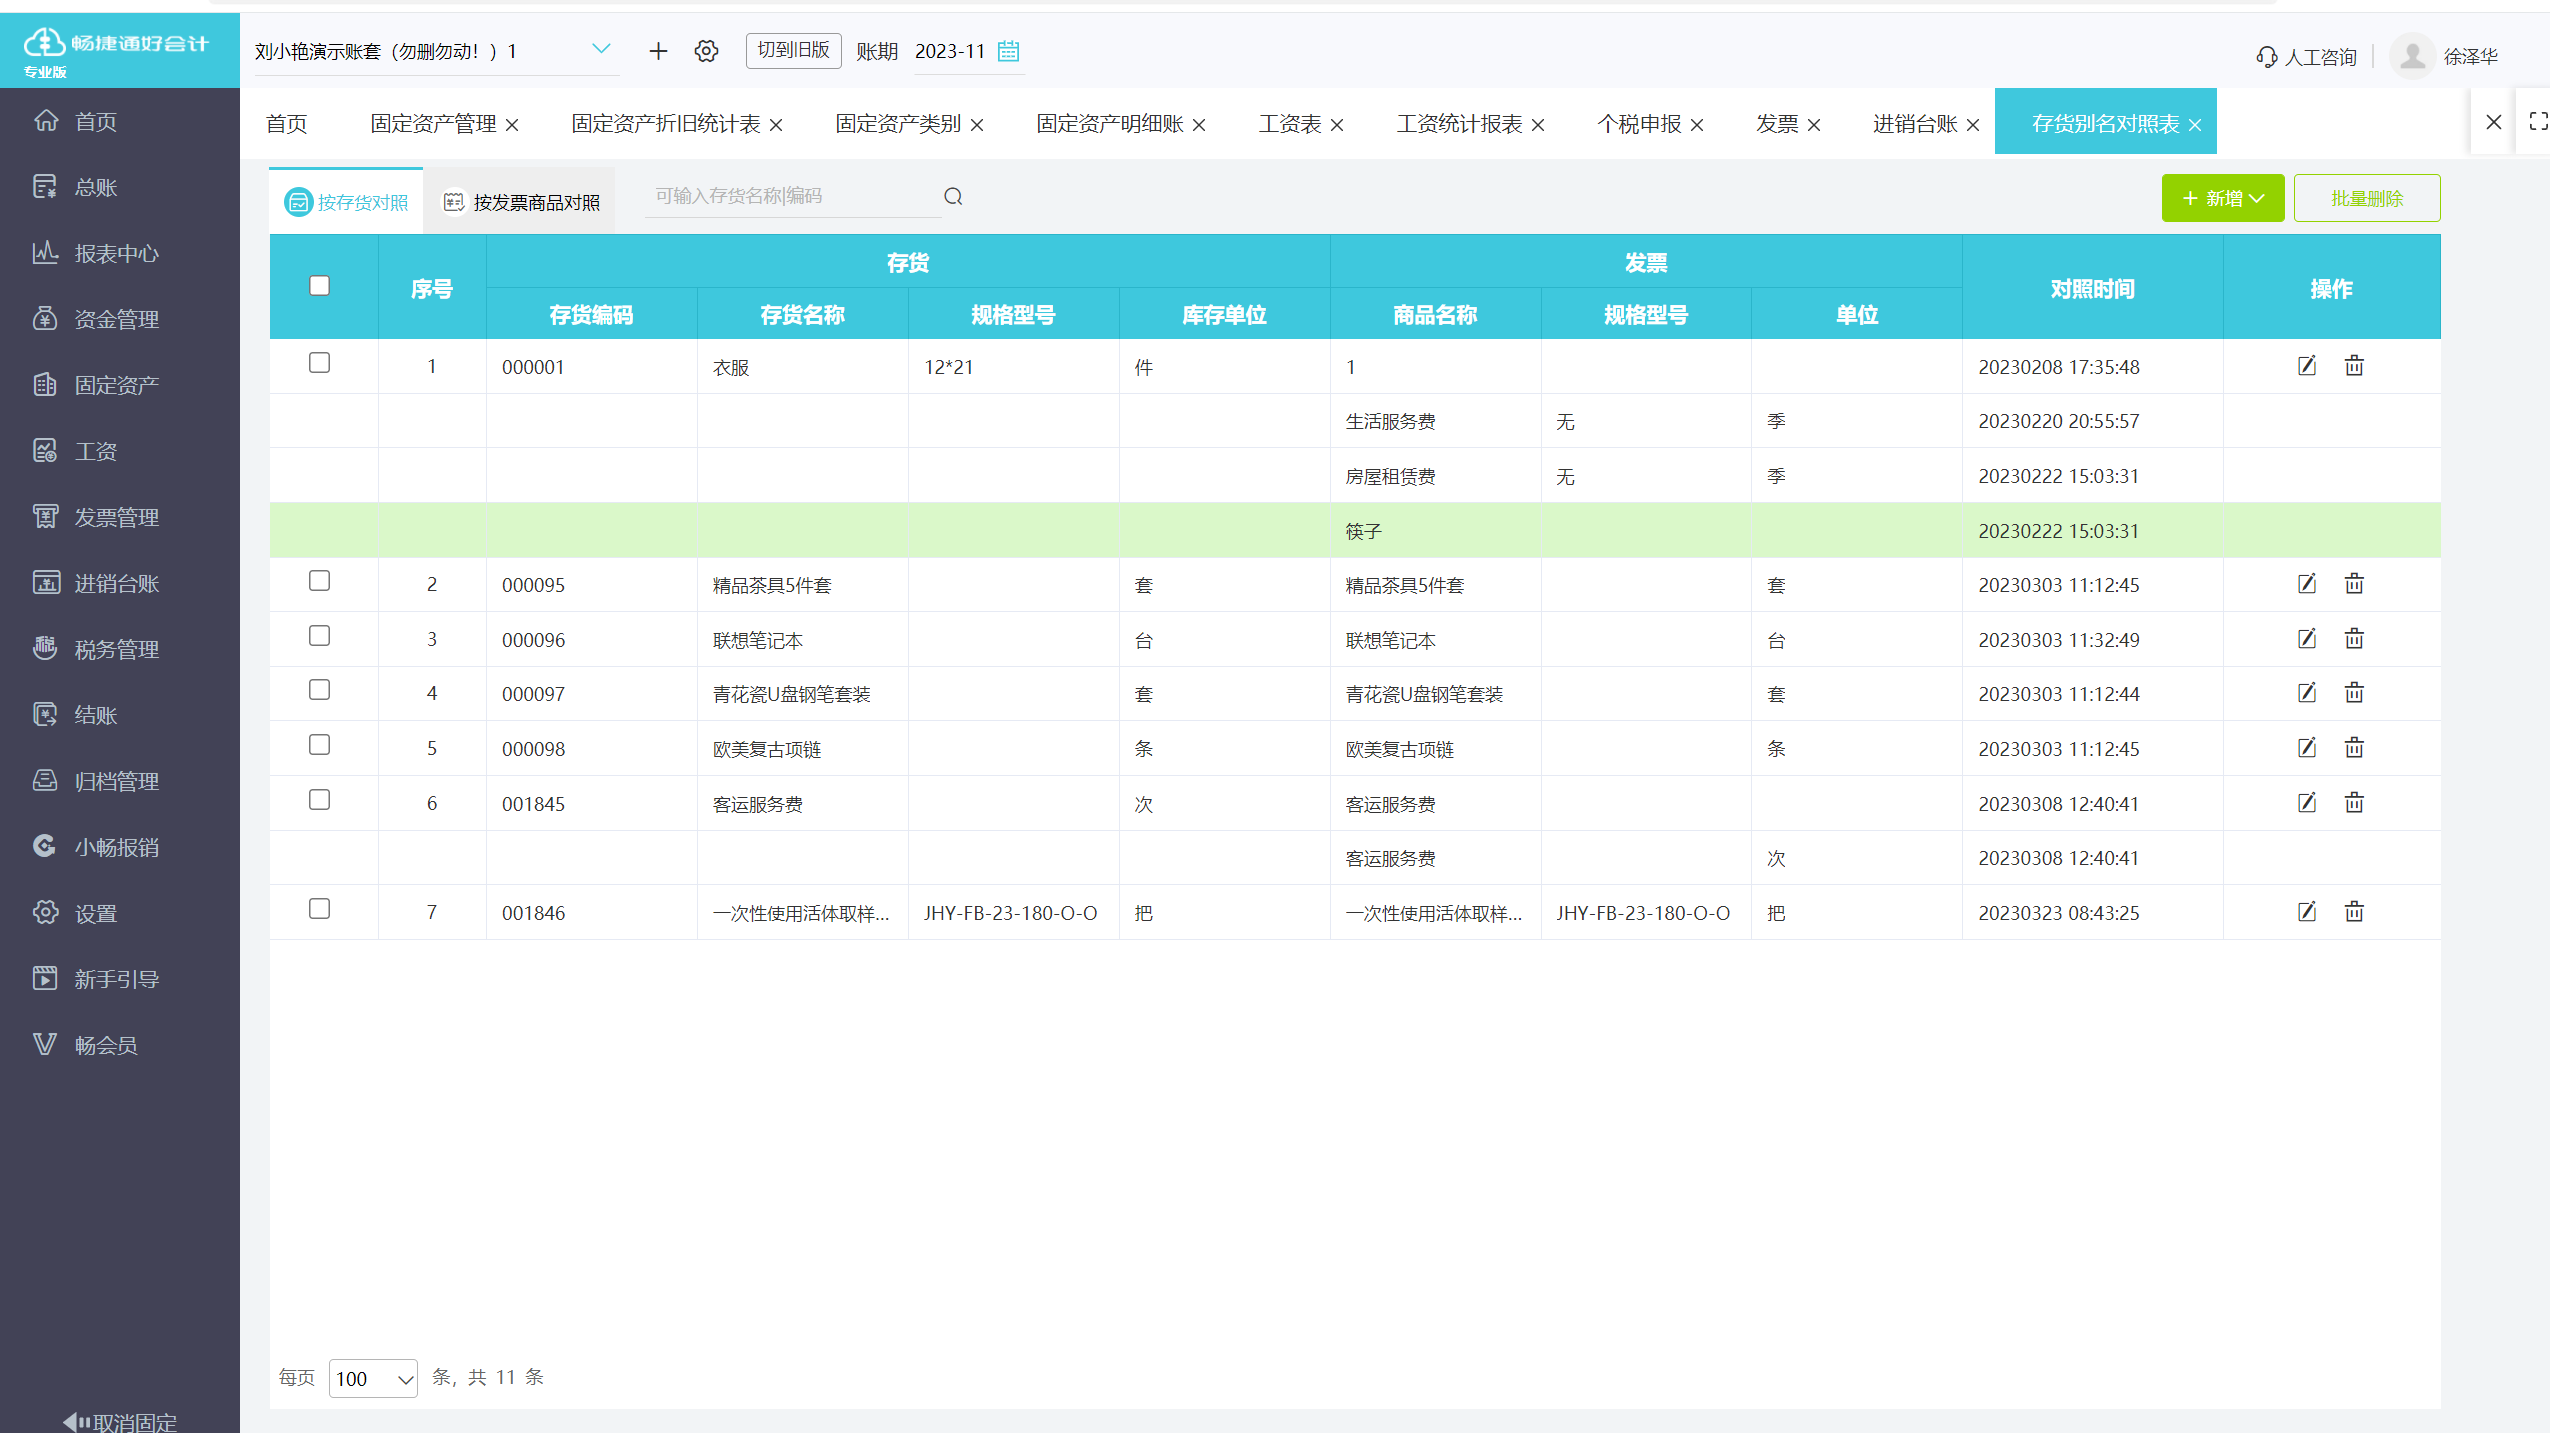Click the search magnifier icon in search bar

pos(956,198)
